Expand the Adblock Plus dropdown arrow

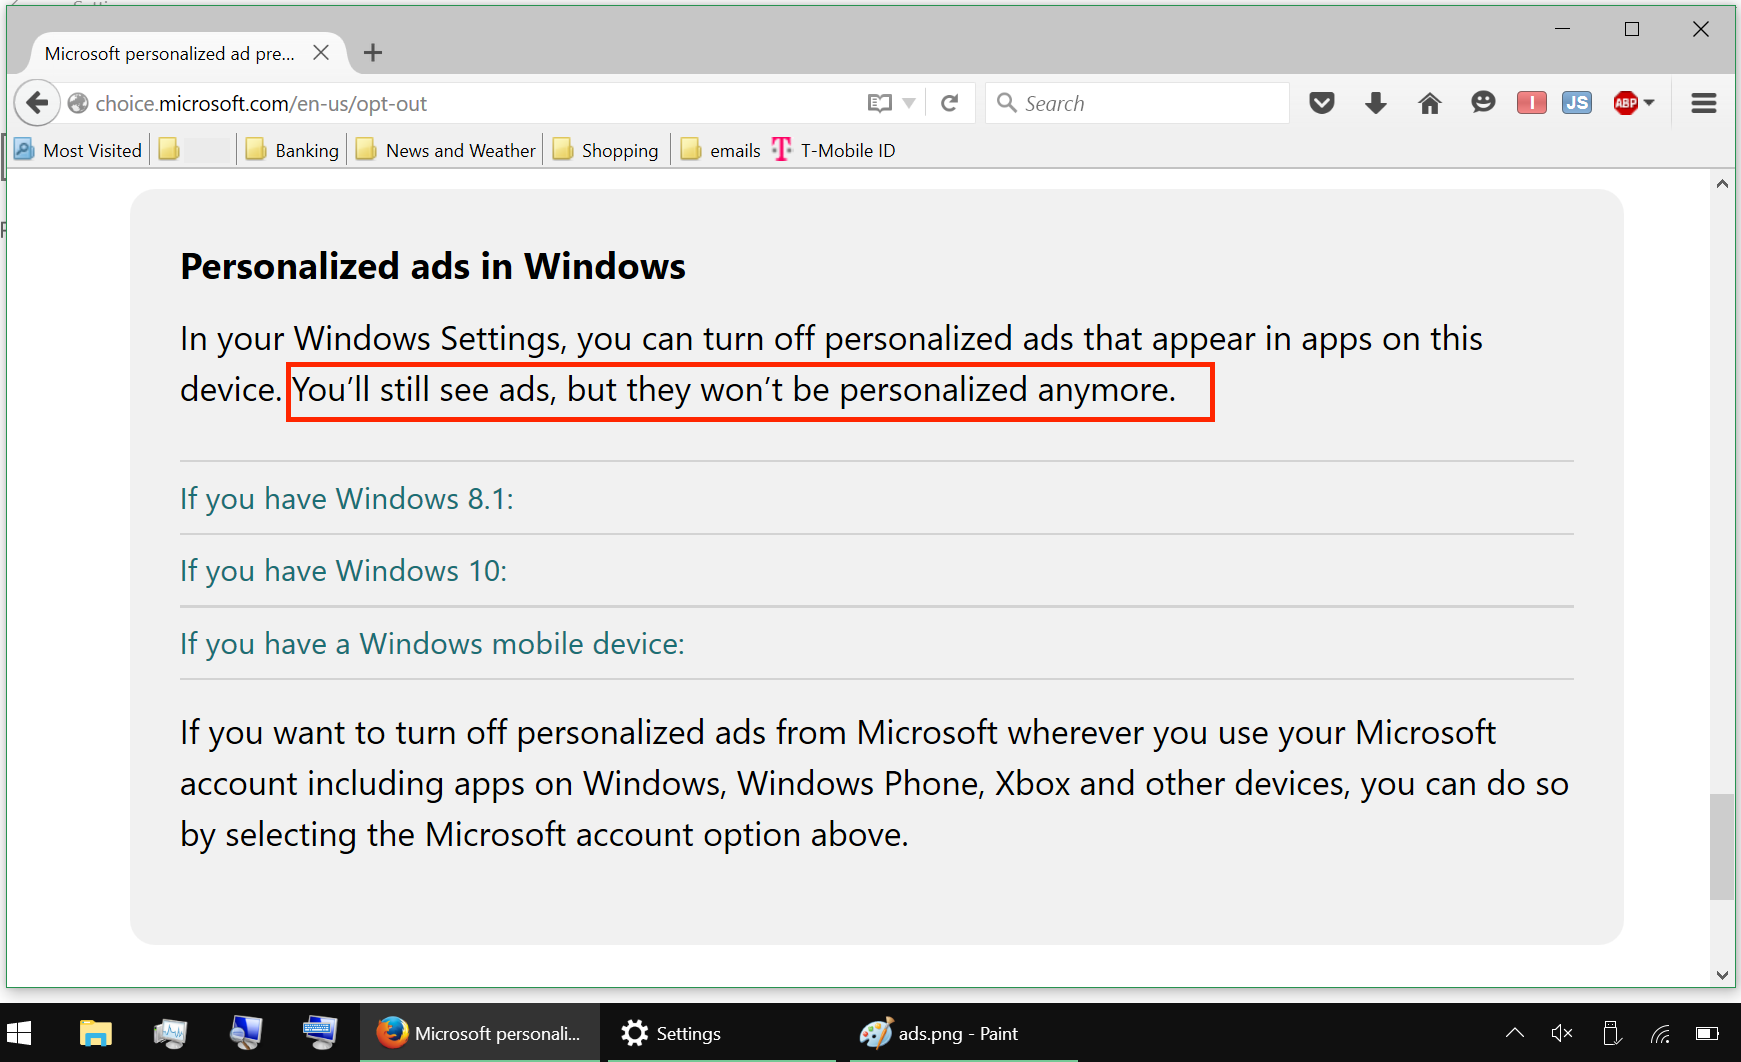(x=1649, y=103)
